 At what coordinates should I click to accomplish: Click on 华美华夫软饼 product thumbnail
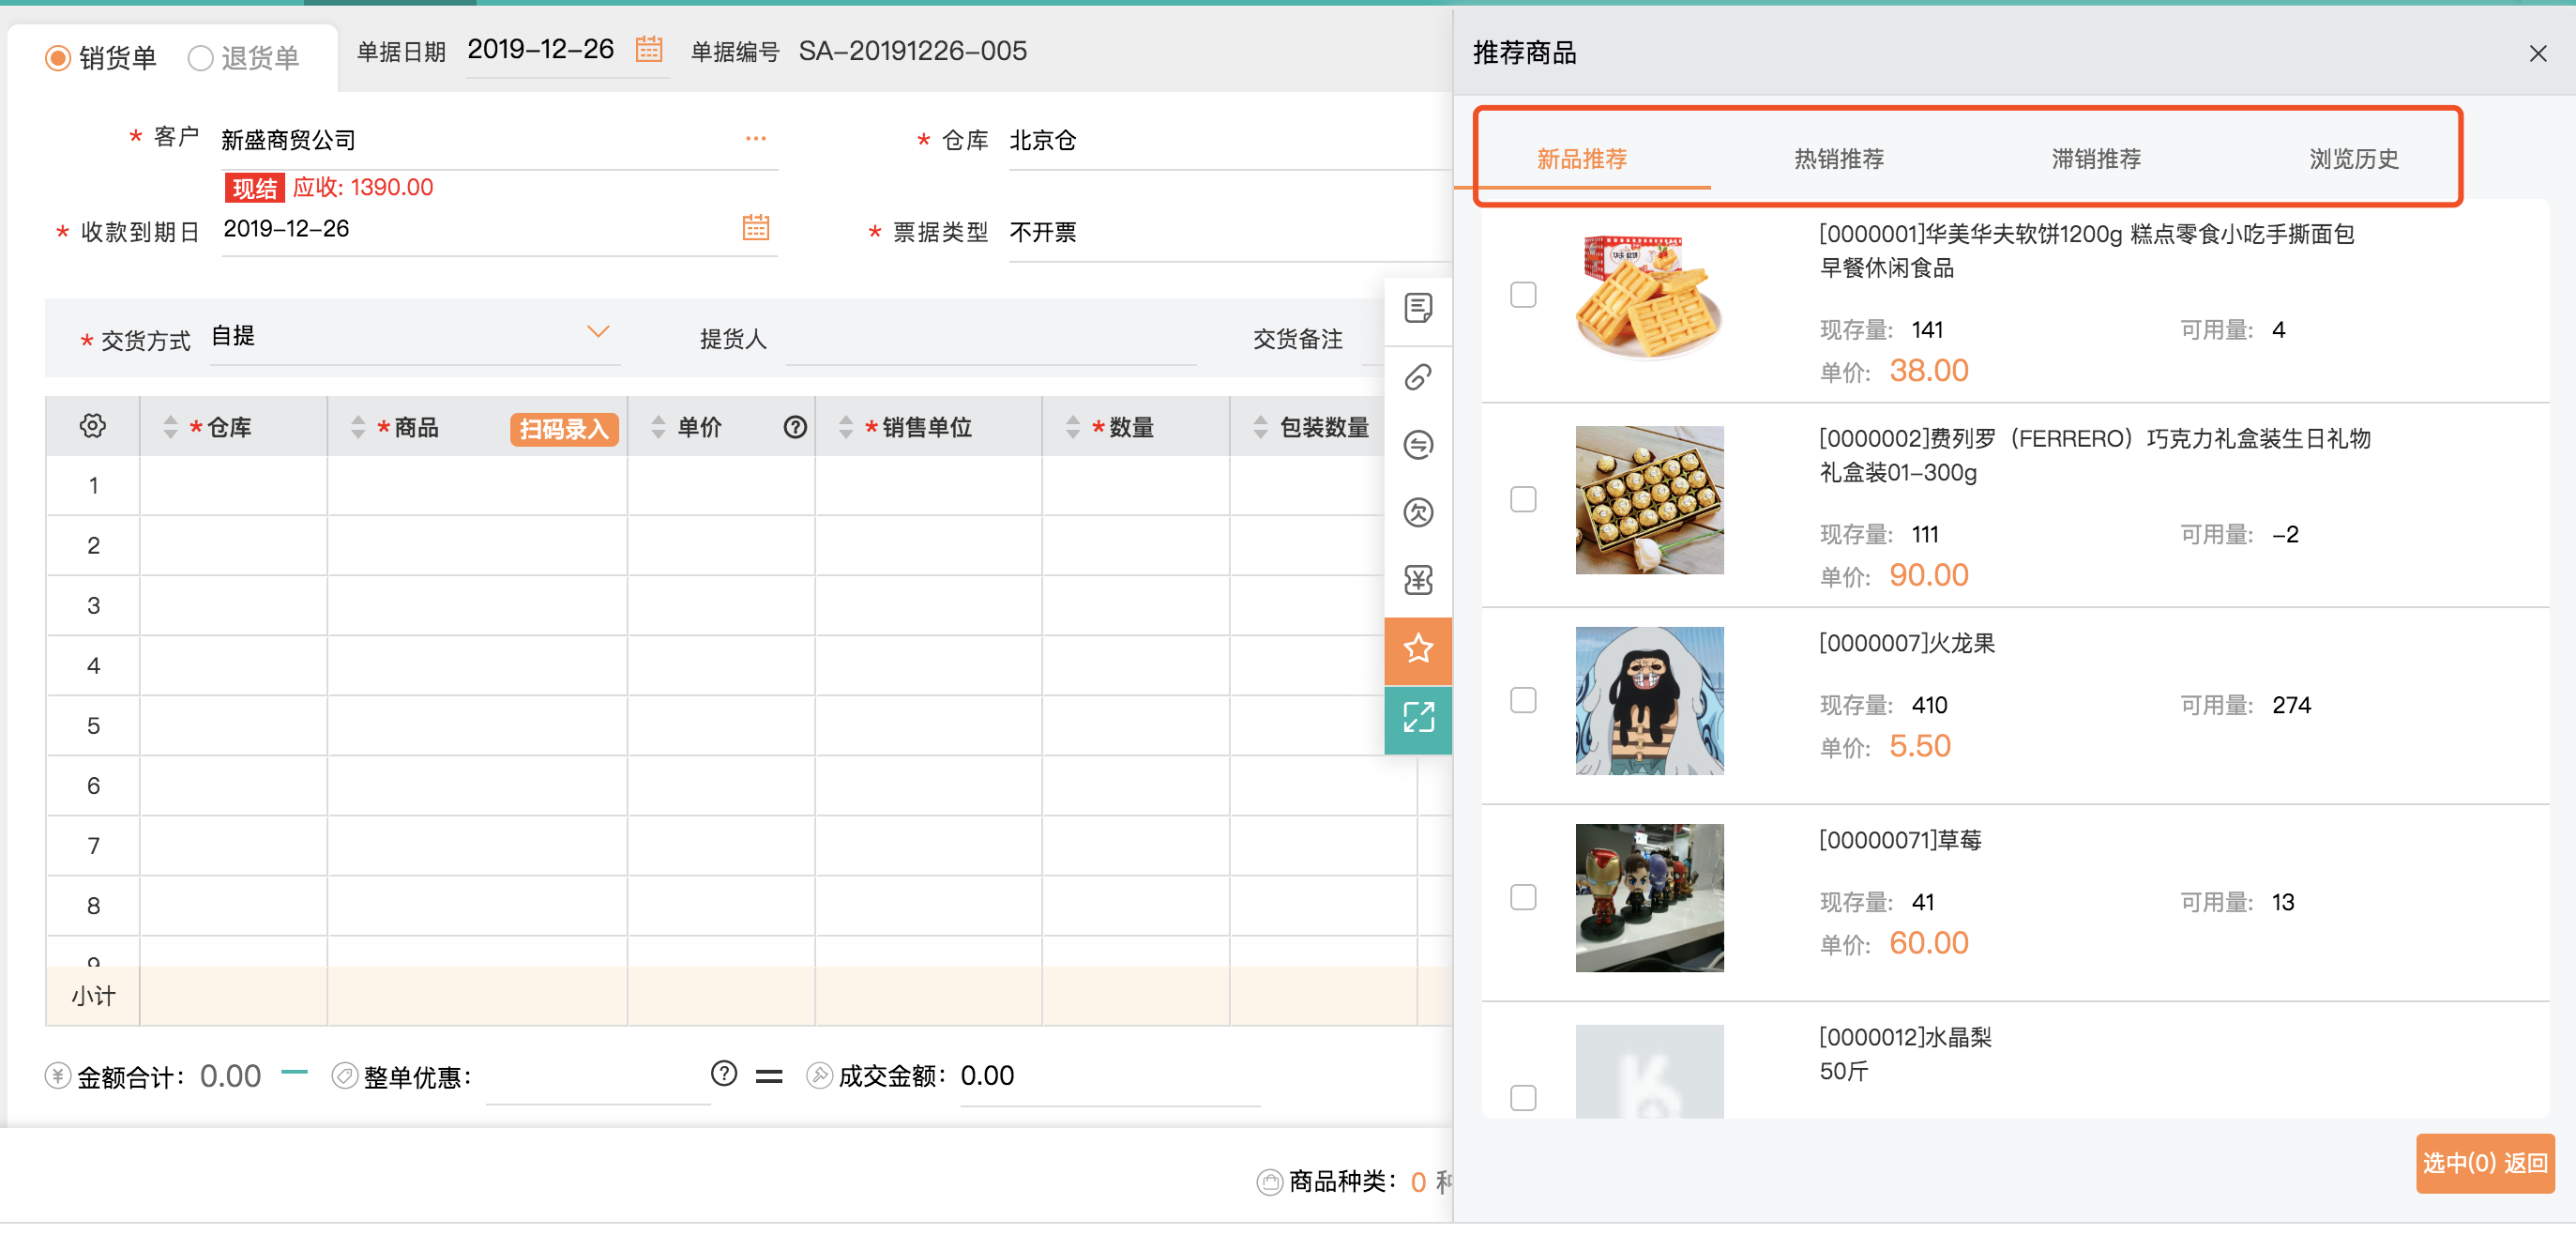pyautogui.click(x=1648, y=299)
